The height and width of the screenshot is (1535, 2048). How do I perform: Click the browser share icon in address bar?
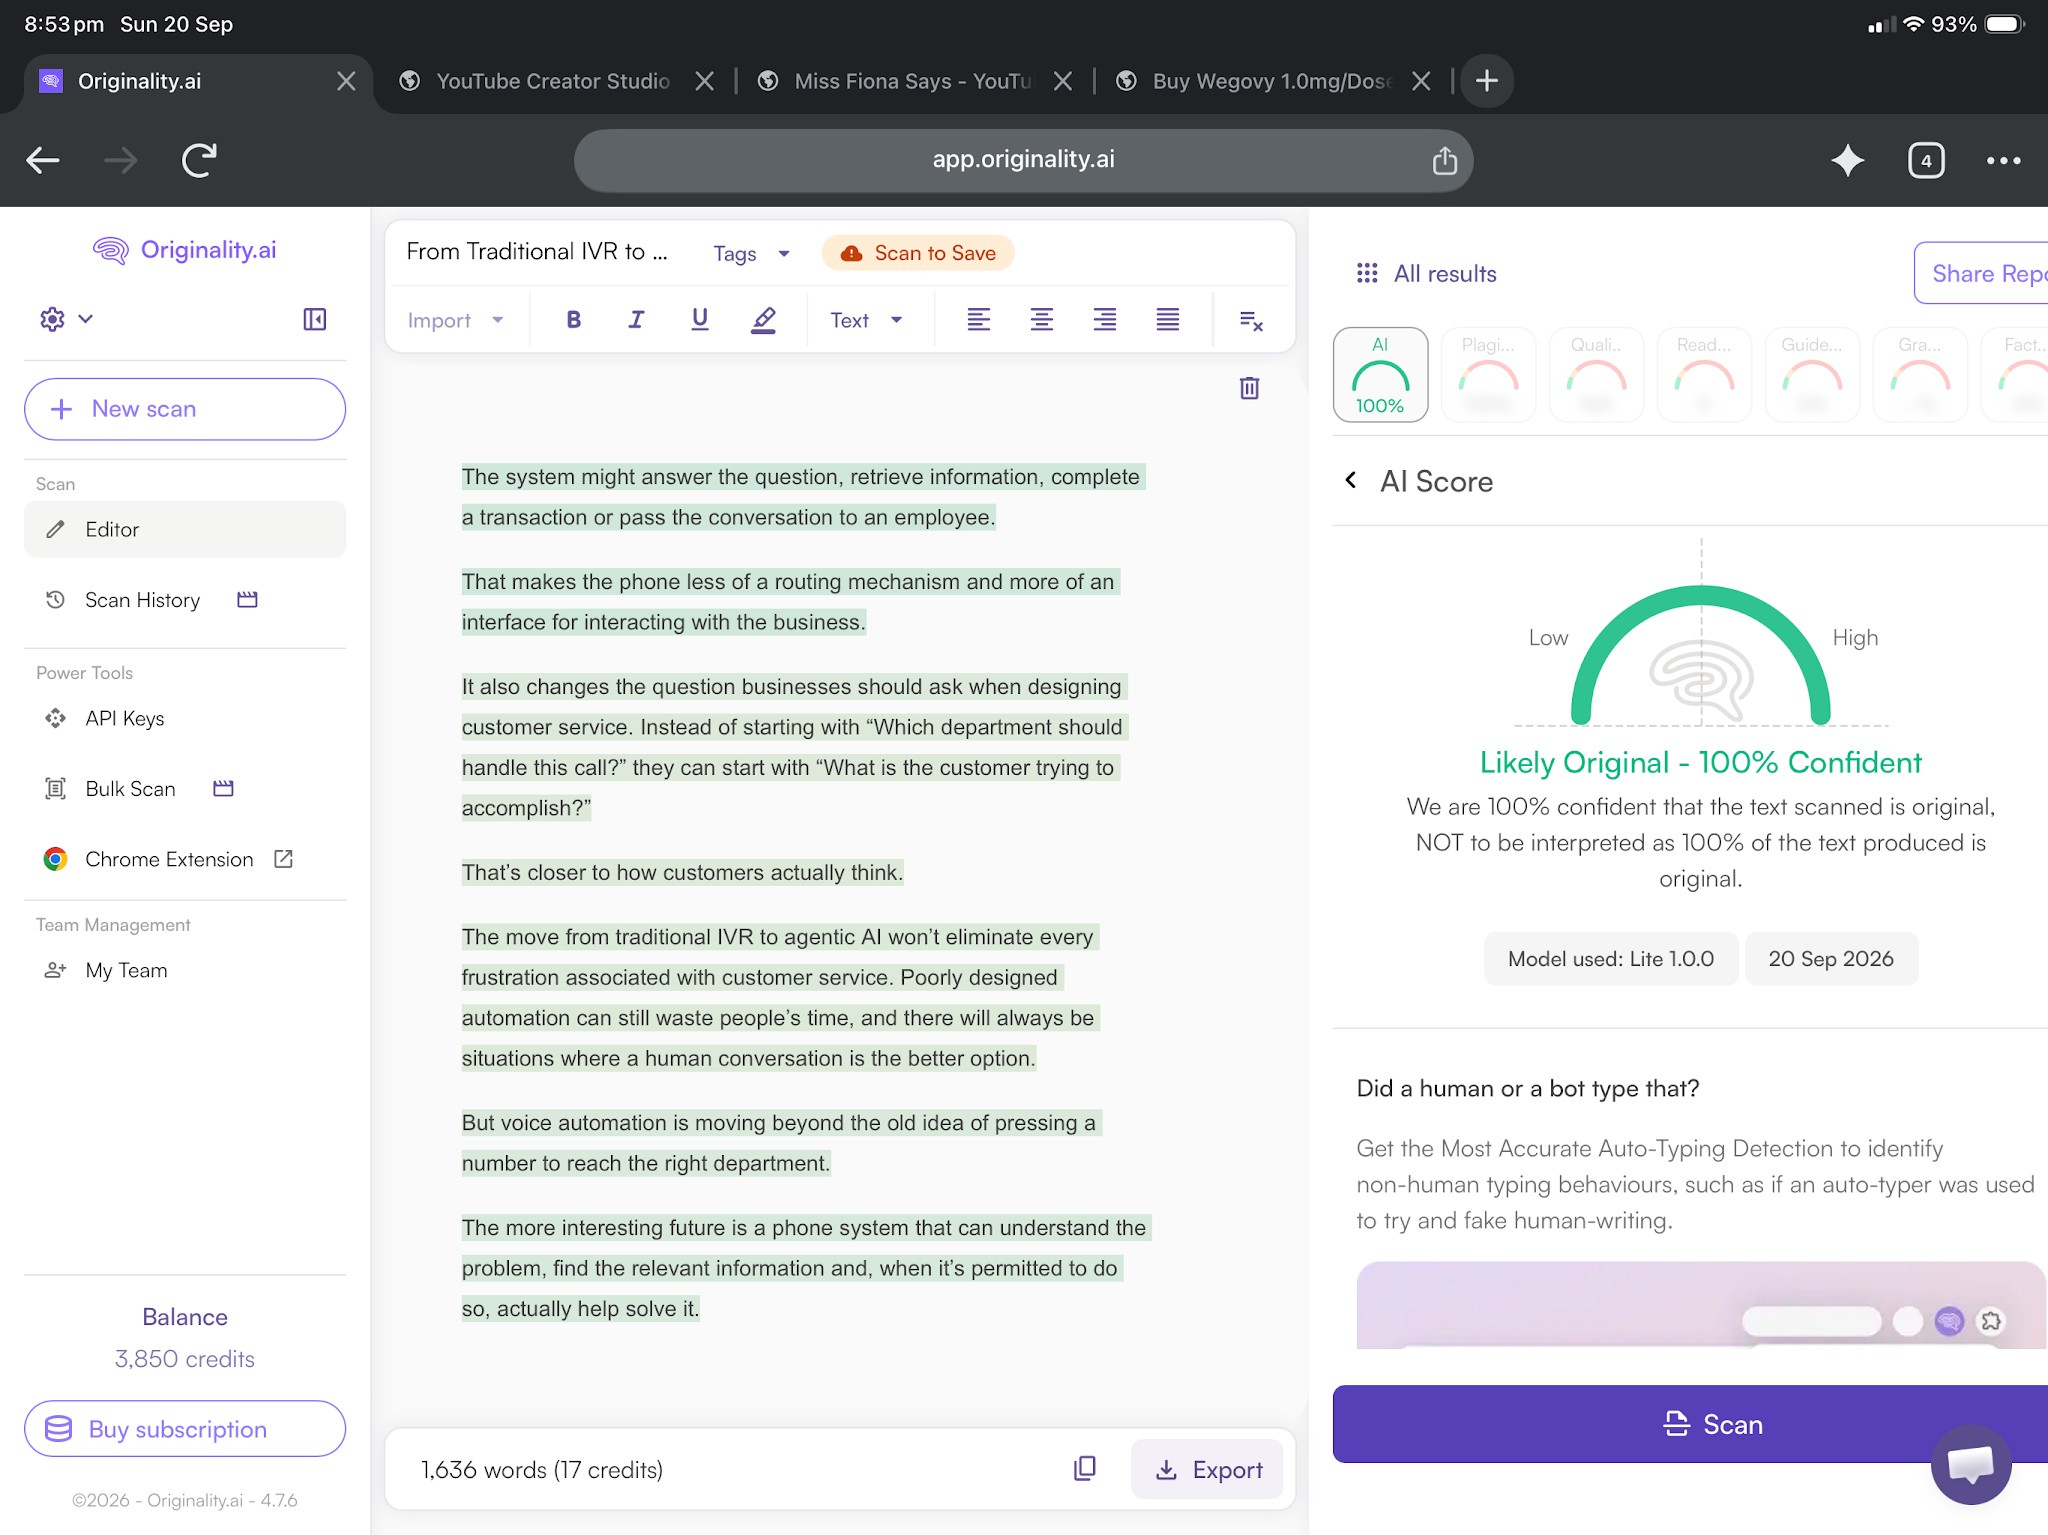point(1444,160)
